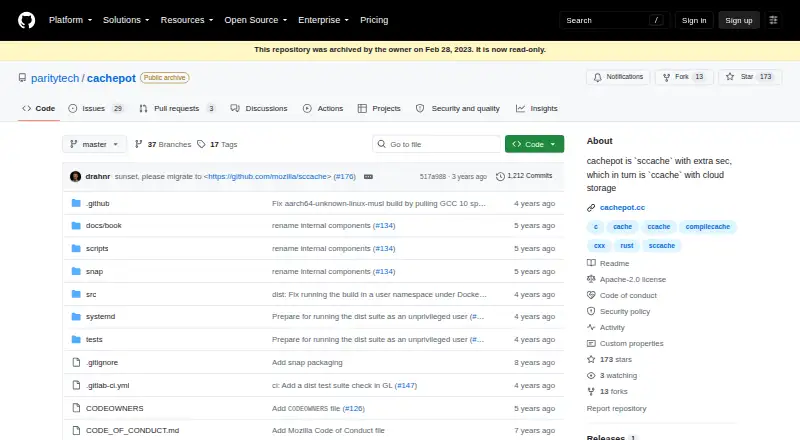Expand the Solutions menu
Screen dimensions: 800x440
126,20
